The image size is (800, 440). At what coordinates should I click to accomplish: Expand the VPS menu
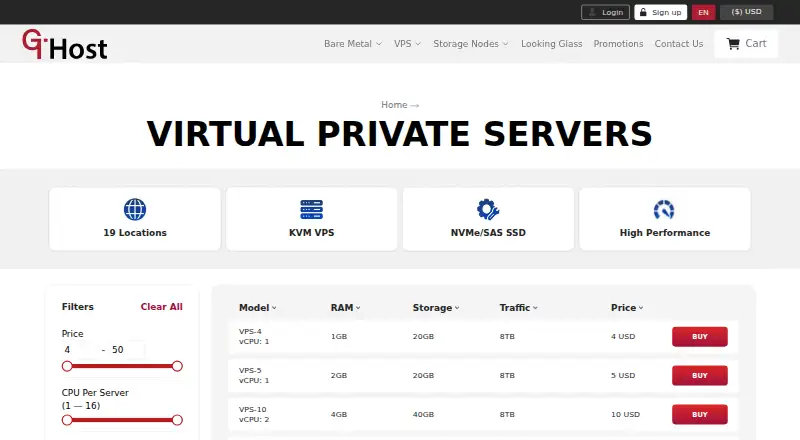pos(407,44)
